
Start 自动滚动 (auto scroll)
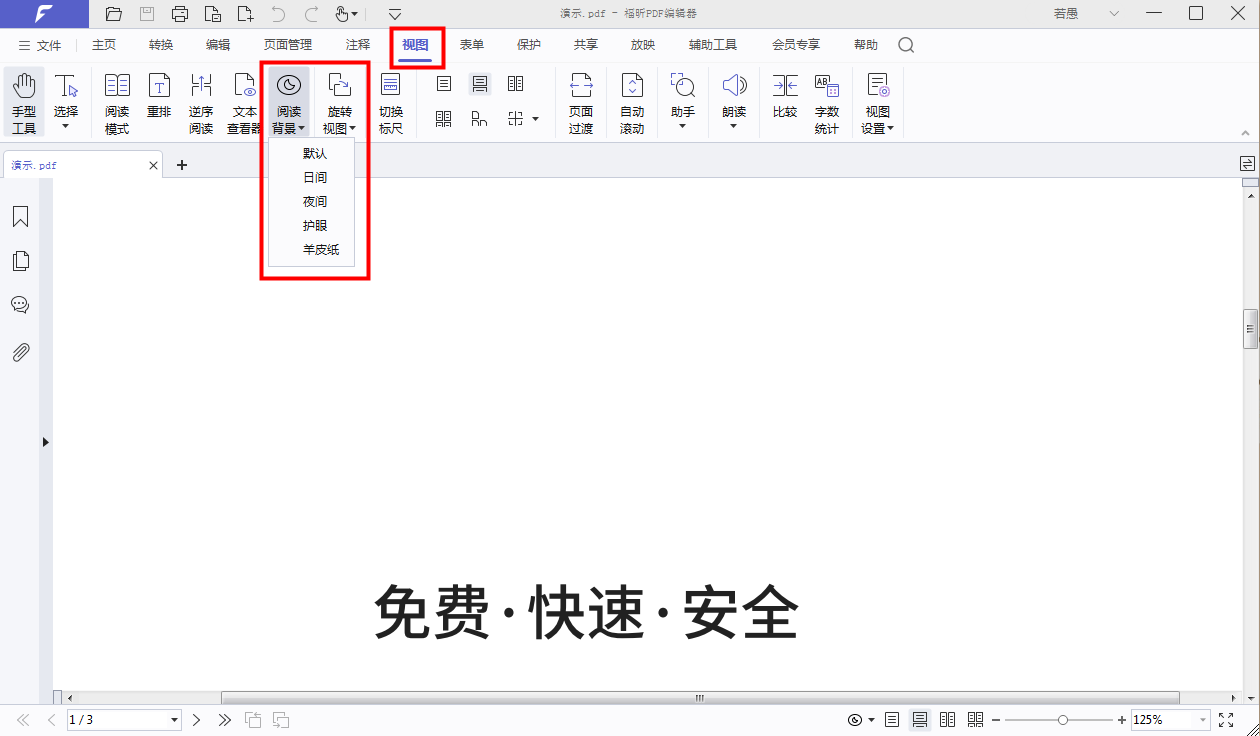click(x=632, y=100)
